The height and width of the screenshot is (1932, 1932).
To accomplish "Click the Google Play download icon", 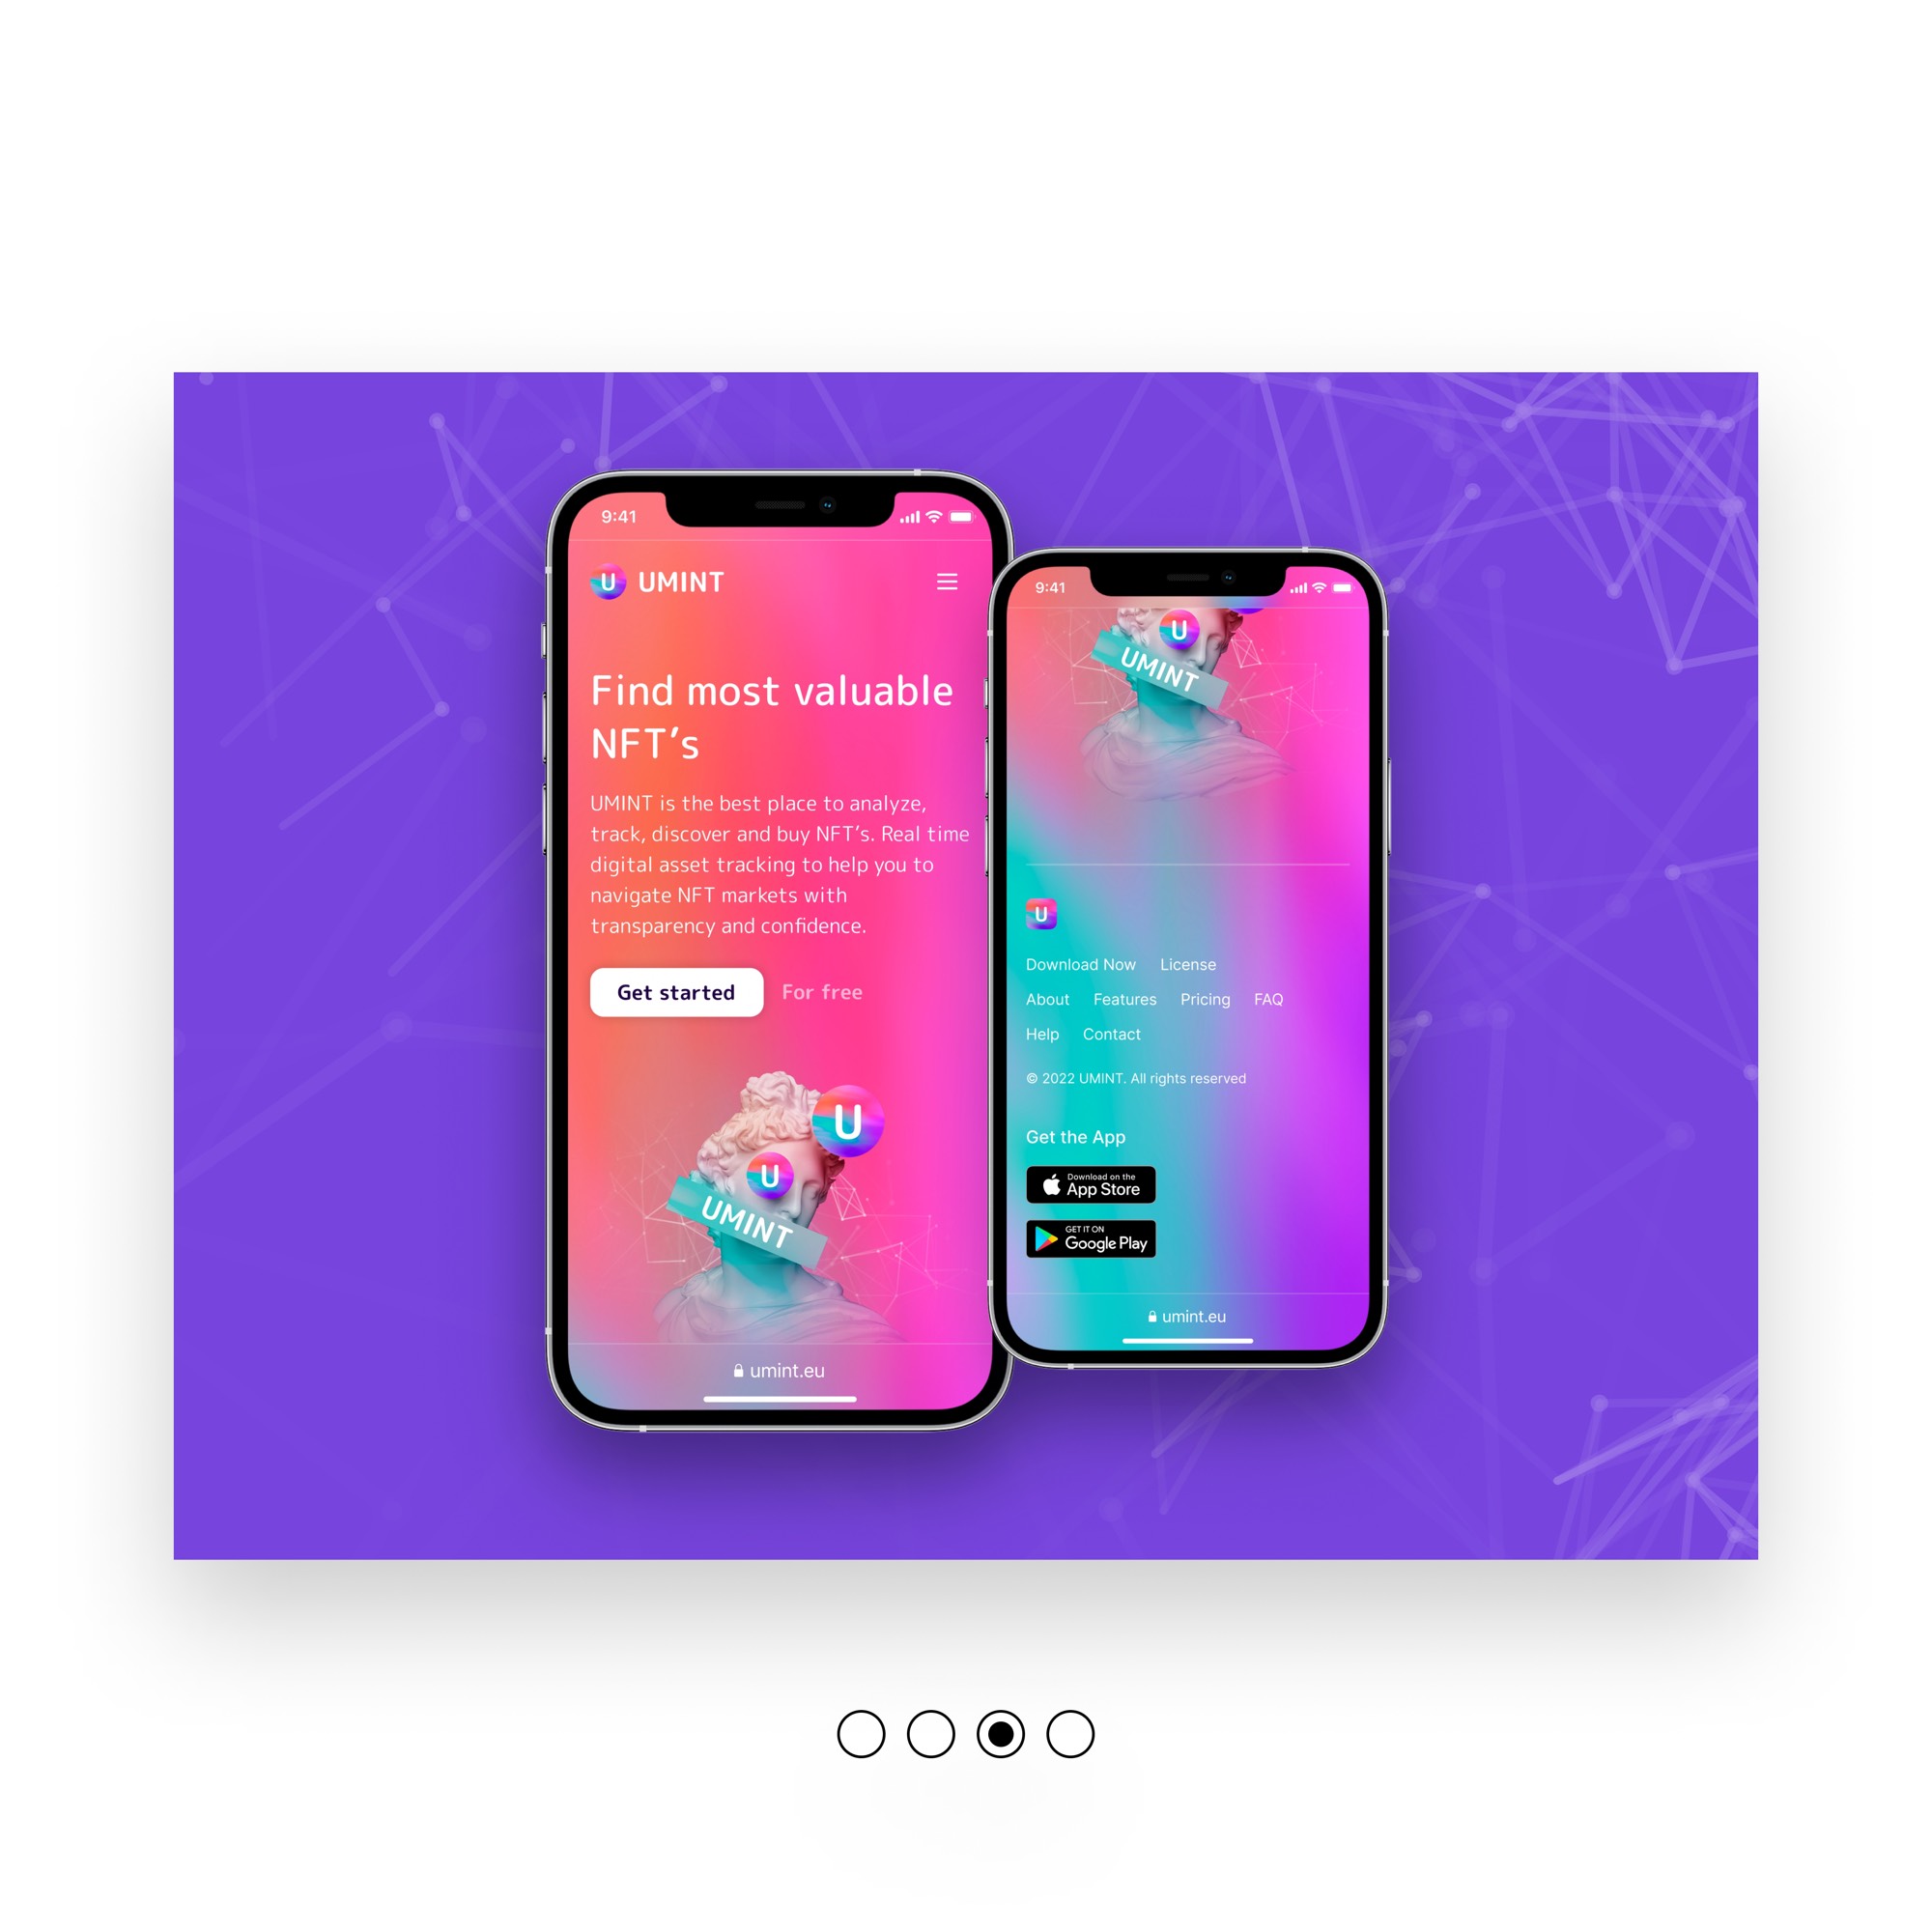I will [1097, 1238].
